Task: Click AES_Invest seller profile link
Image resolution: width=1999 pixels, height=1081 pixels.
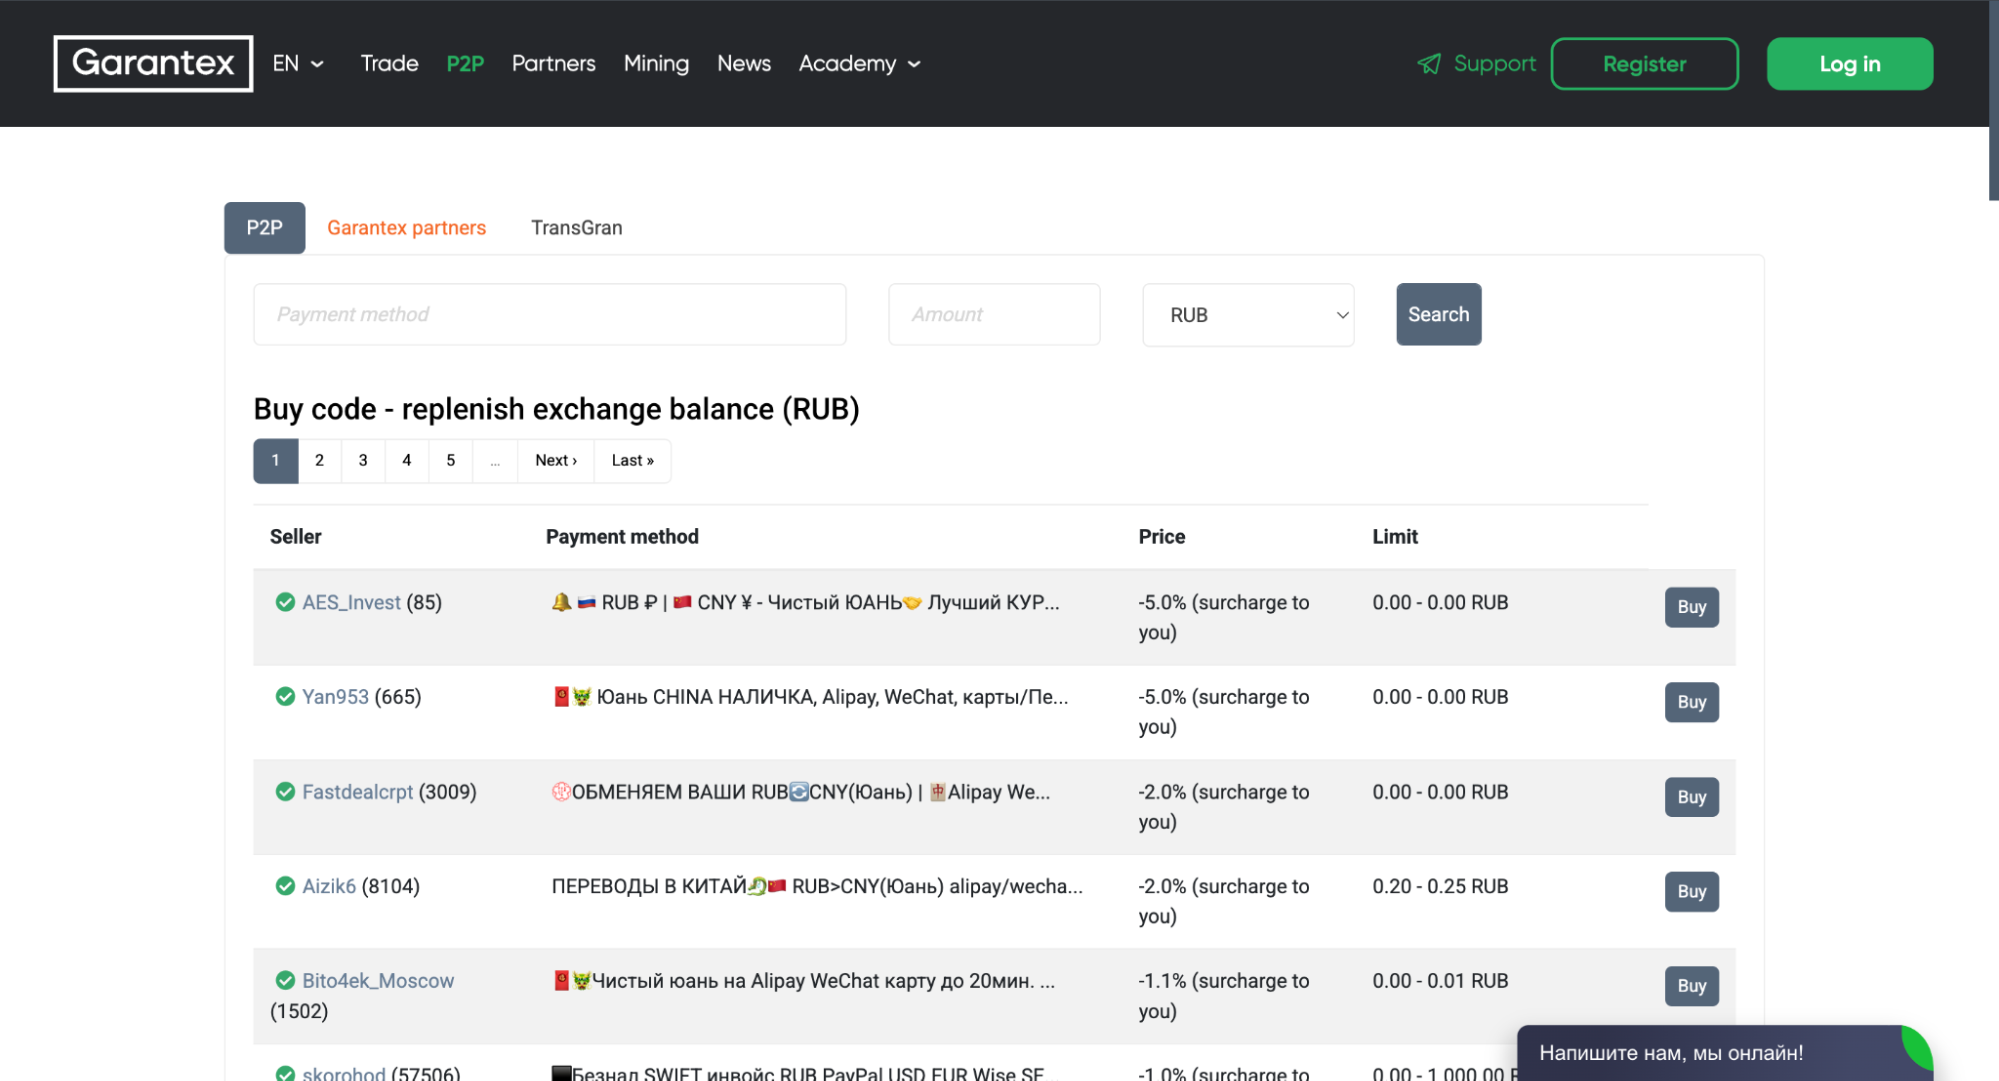Action: tap(350, 602)
